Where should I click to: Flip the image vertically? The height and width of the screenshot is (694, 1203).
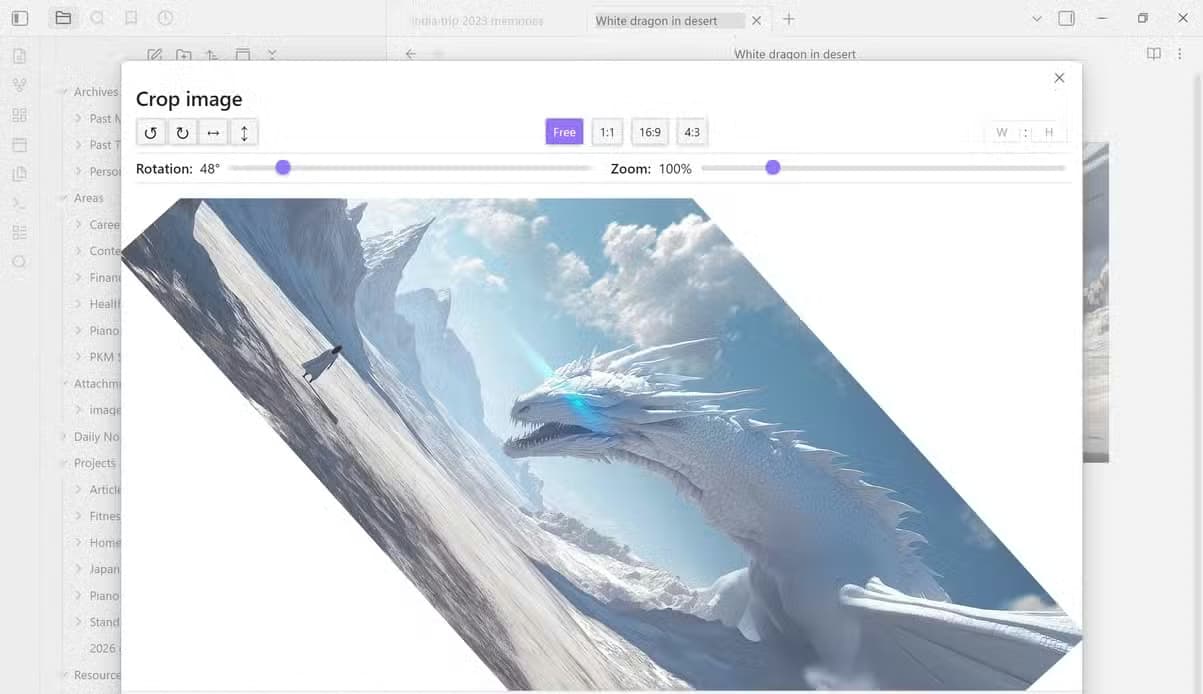pos(244,132)
